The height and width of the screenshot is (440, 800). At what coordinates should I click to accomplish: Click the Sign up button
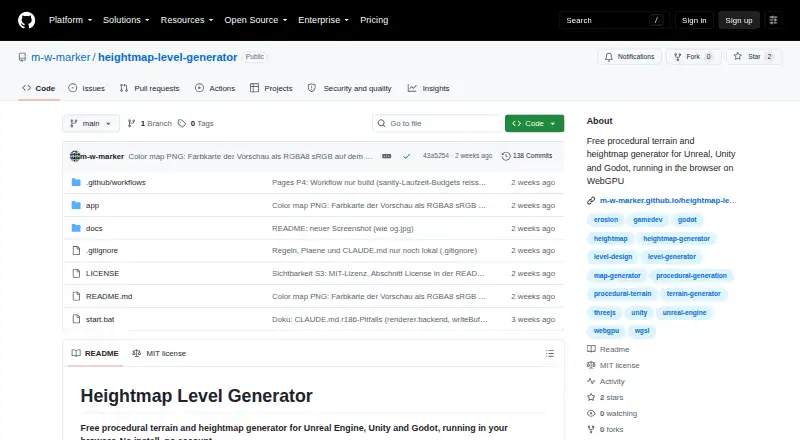click(739, 20)
